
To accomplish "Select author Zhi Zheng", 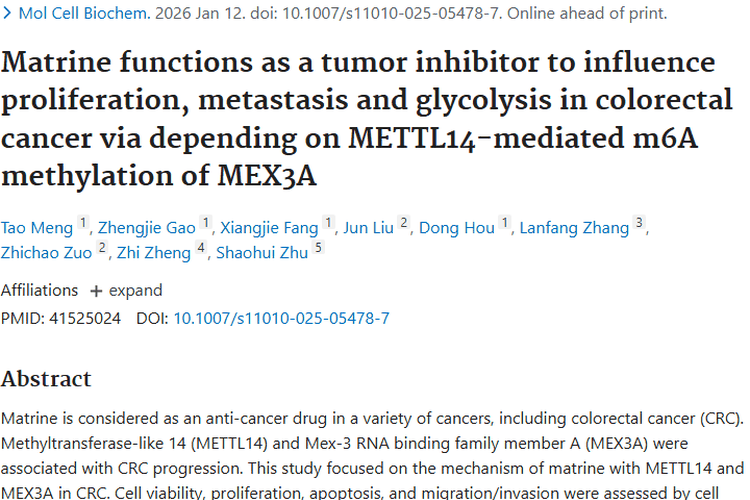I will coord(154,253).
